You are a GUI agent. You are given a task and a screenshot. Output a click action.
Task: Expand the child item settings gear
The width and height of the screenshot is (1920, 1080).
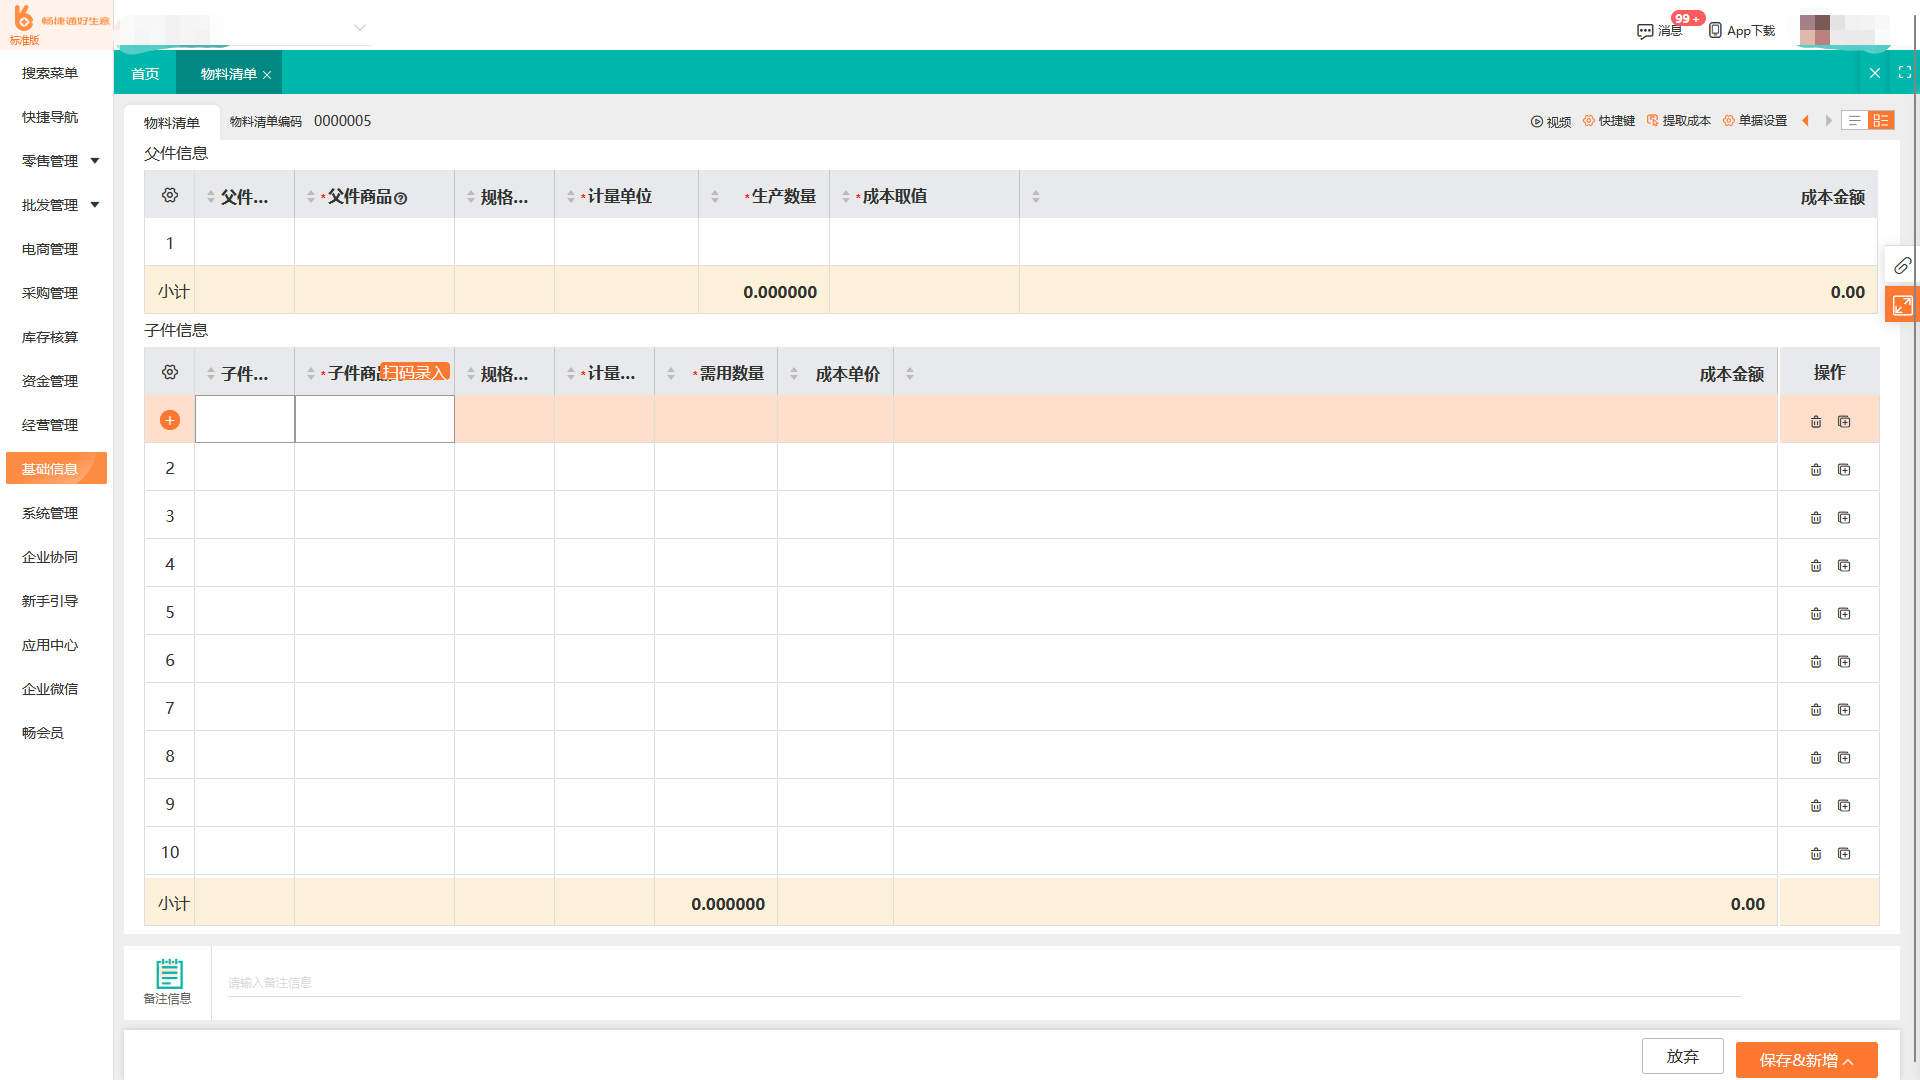(x=169, y=373)
